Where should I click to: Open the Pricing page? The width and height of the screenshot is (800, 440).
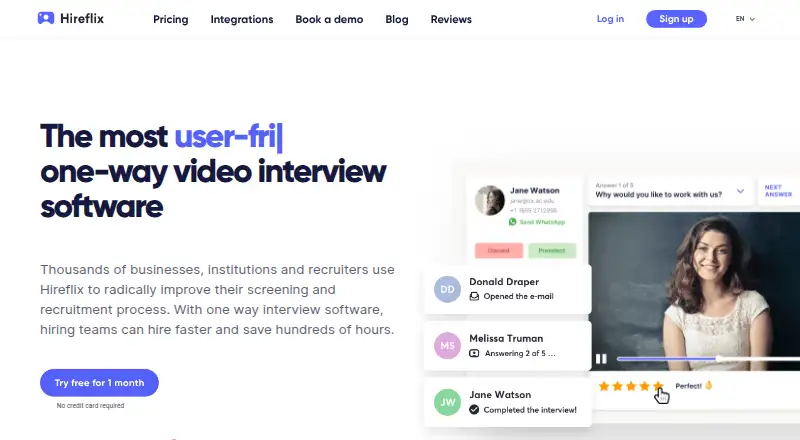(x=170, y=19)
